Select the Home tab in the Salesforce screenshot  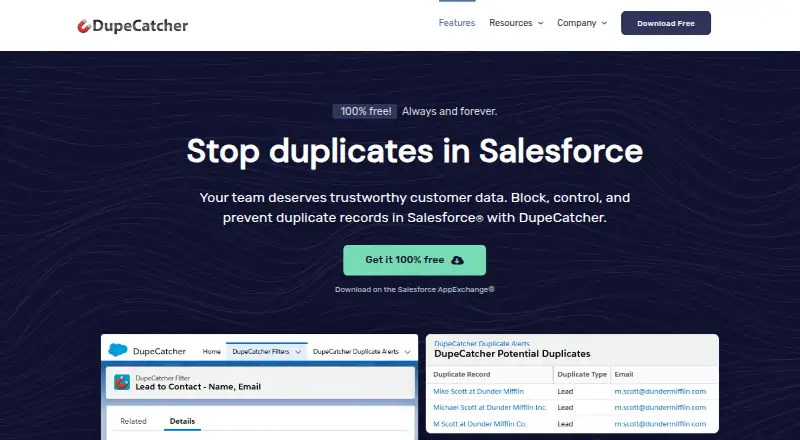(212, 351)
